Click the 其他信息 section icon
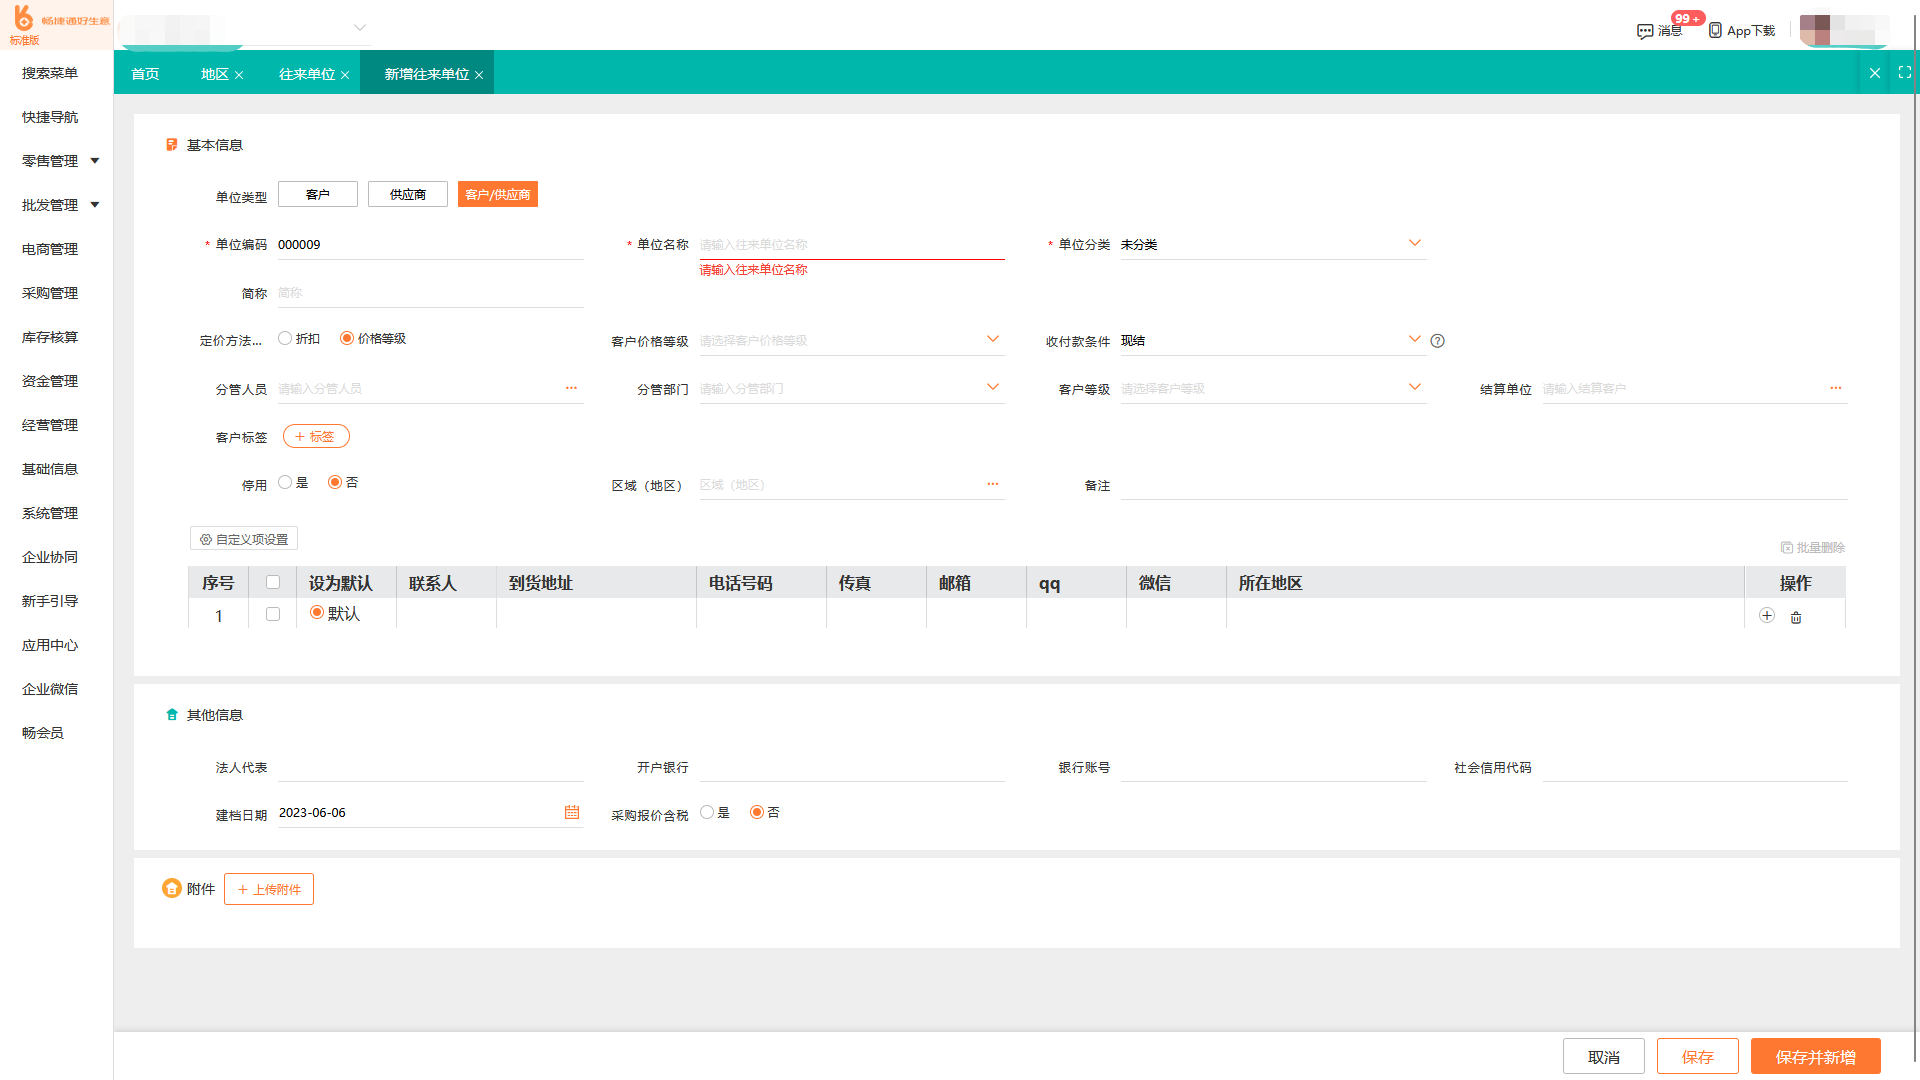This screenshot has width=1920, height=1080. (173, 715)
